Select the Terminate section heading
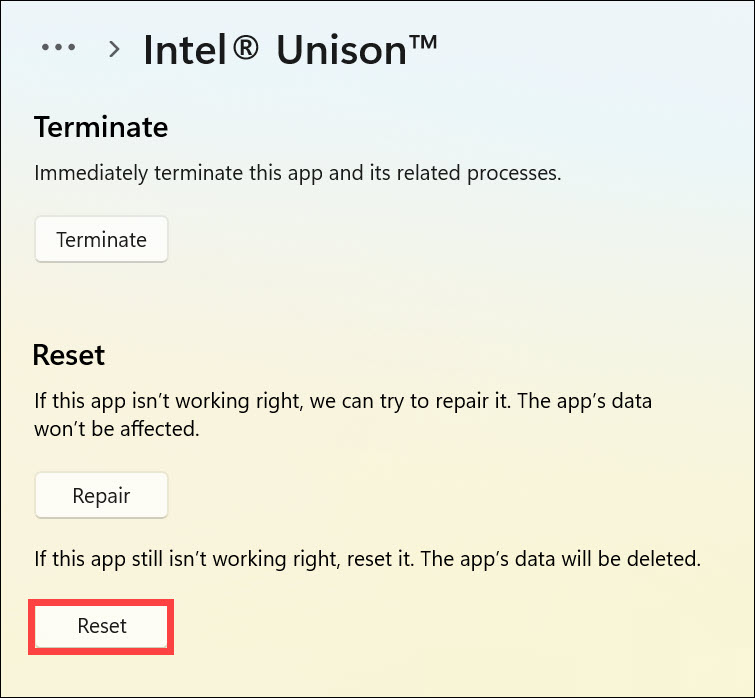This screenshot has height=698, width=755. (x=101, y=127)
